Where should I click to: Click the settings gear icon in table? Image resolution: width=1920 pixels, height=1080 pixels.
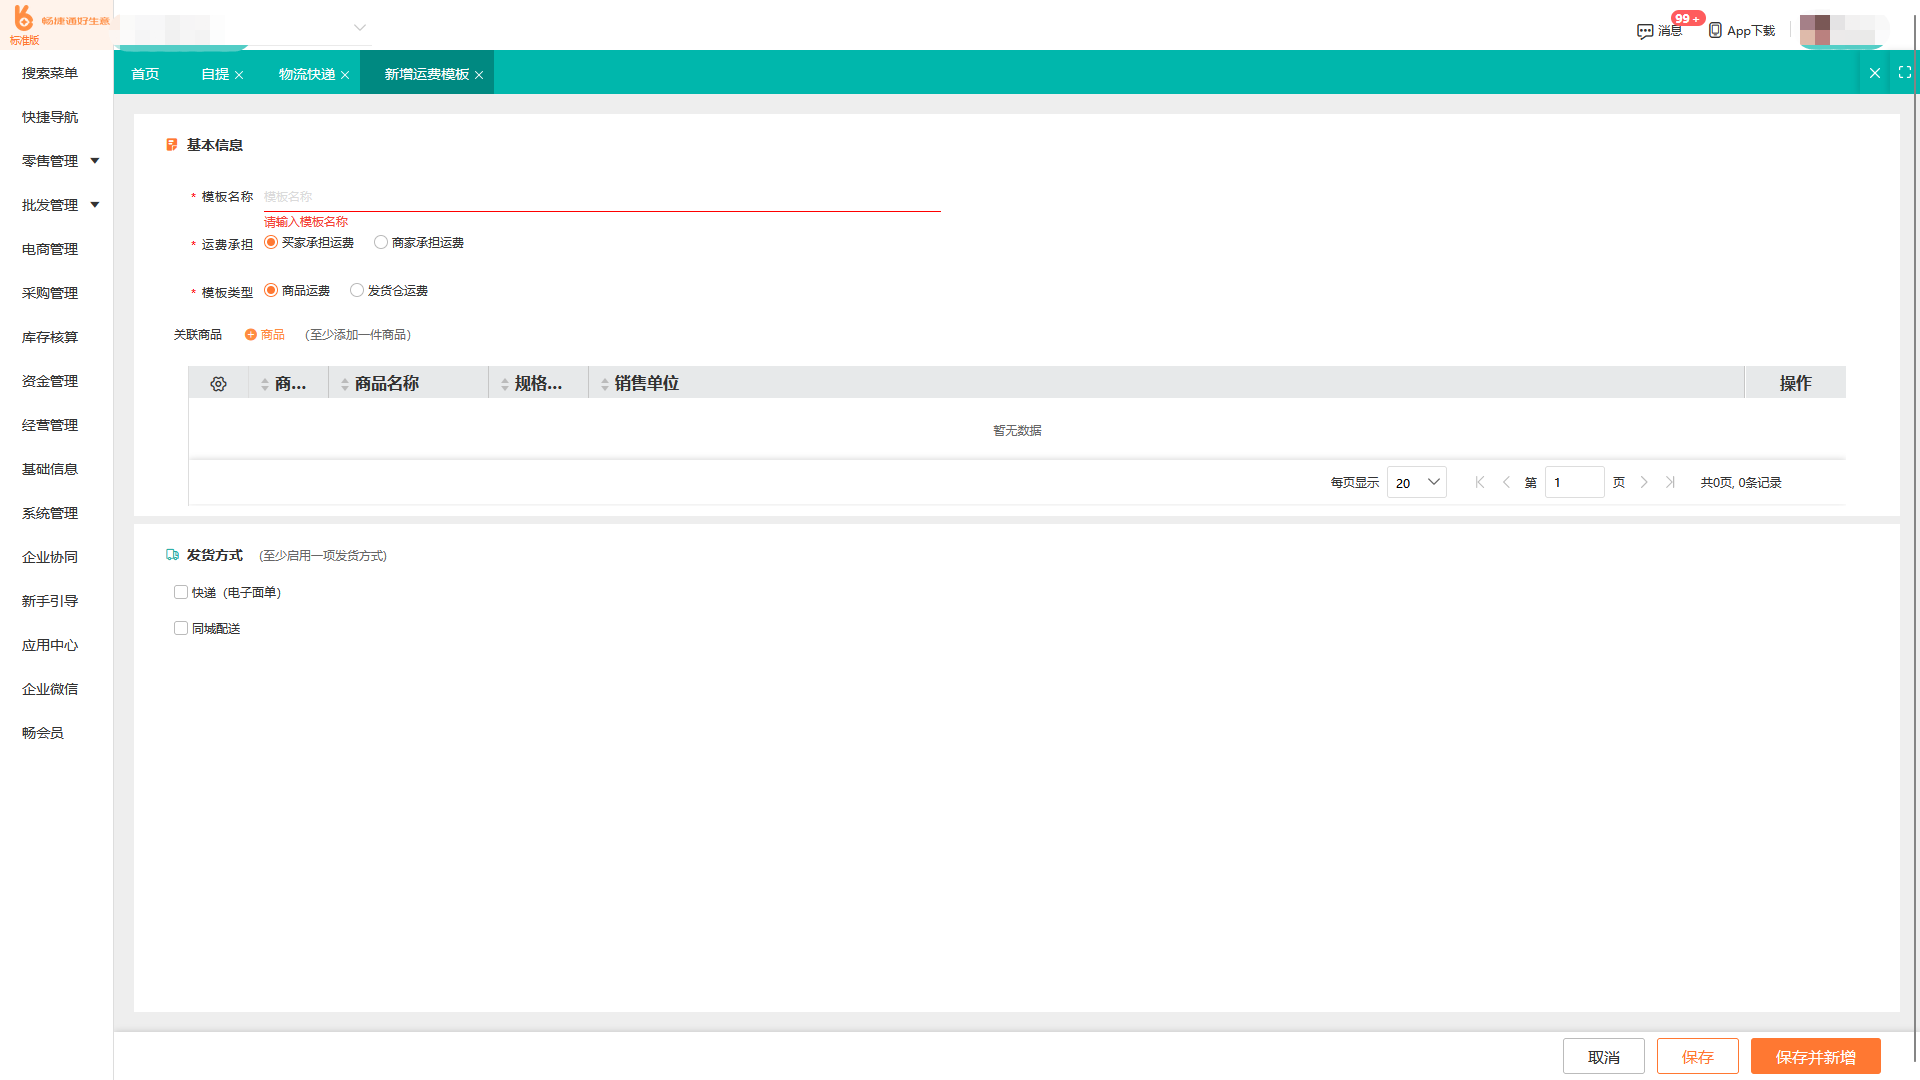pyautogui.click(x=218, y=382)
